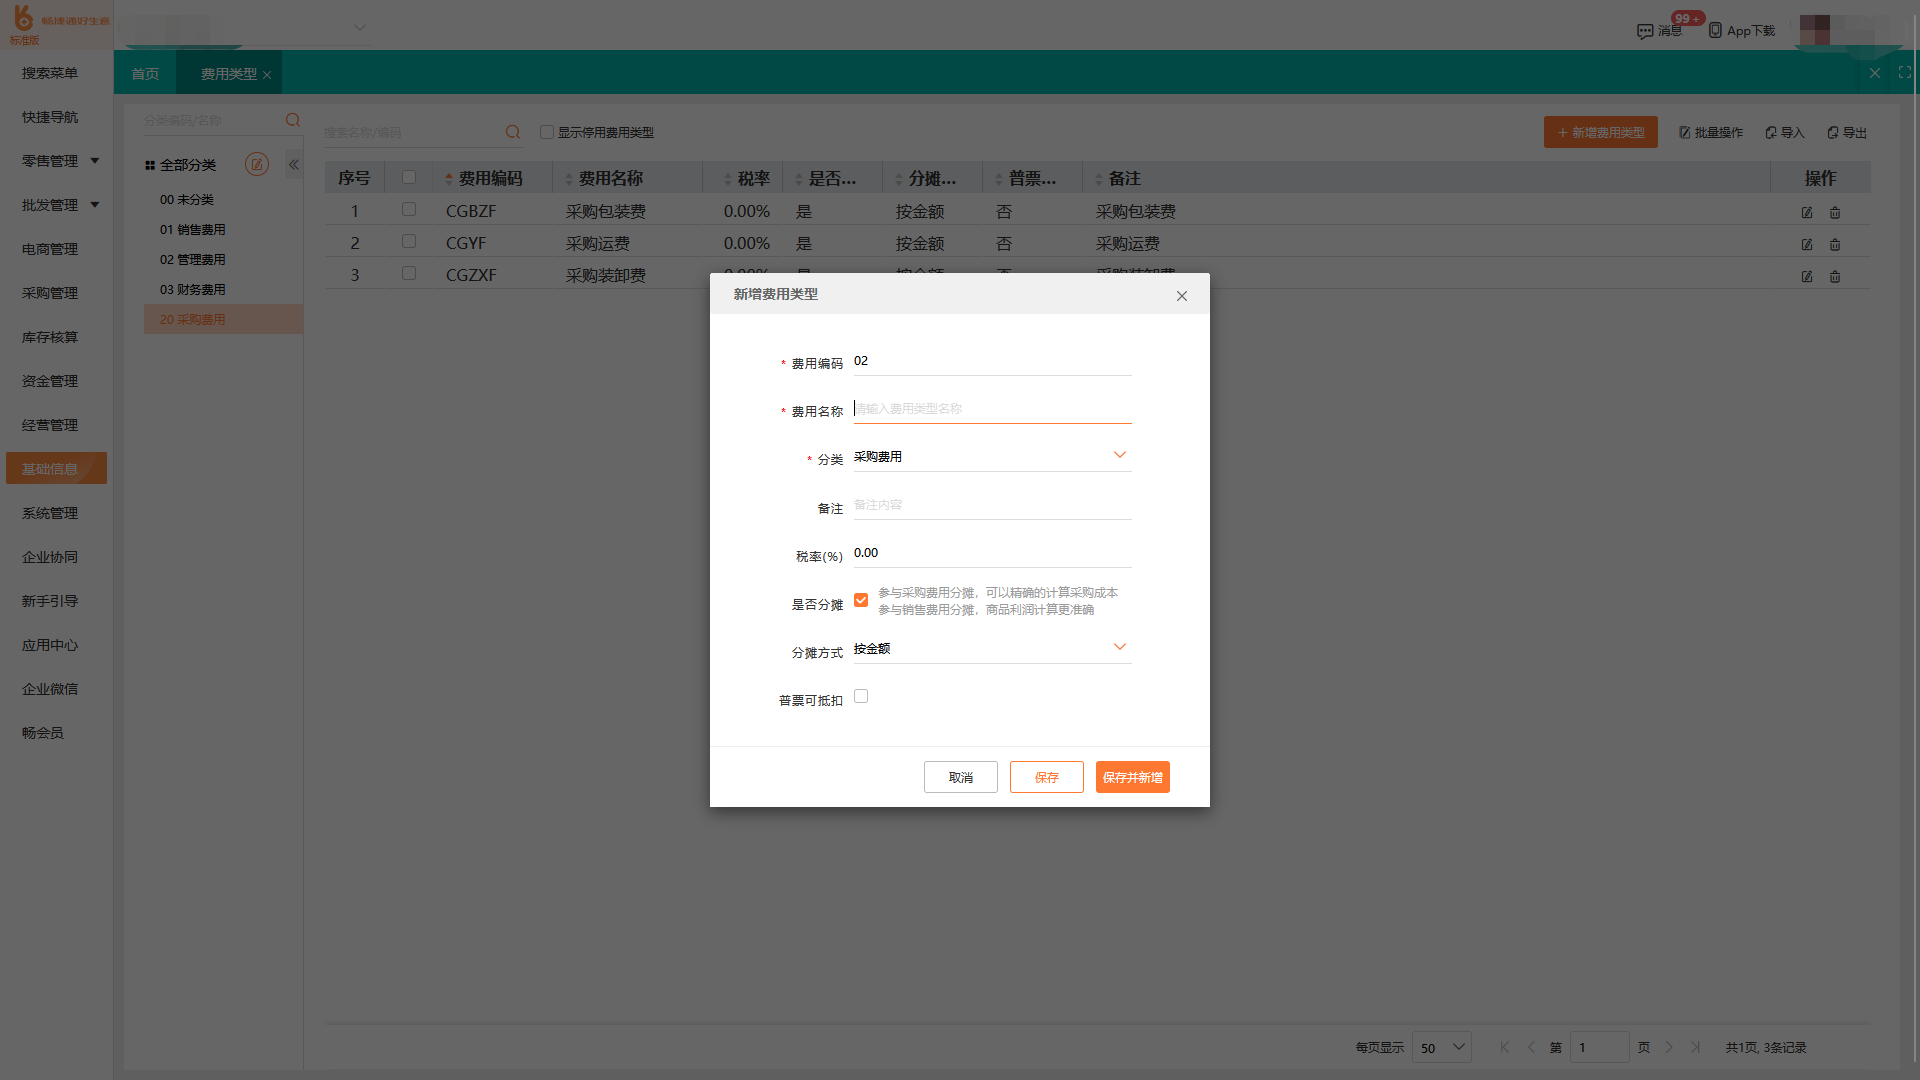Screen dimensions: 1920x1080
Task: Click the 费用名称 input field
Action: 992,409
